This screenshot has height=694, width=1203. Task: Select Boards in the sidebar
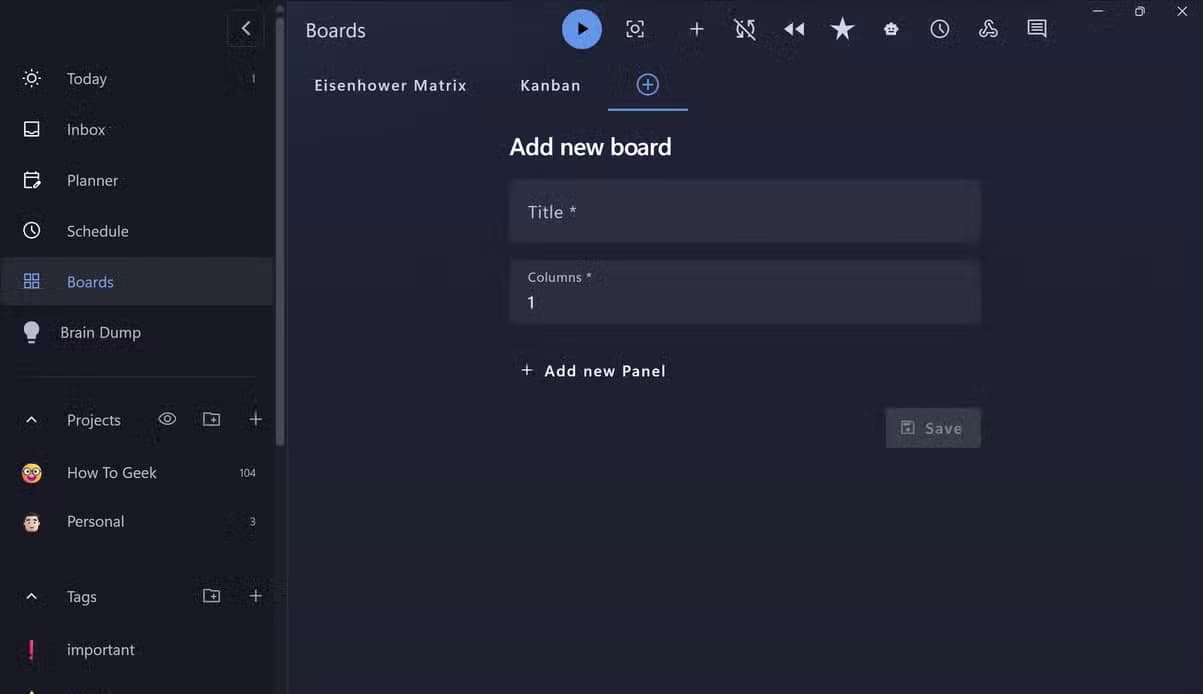coord(137,282)
